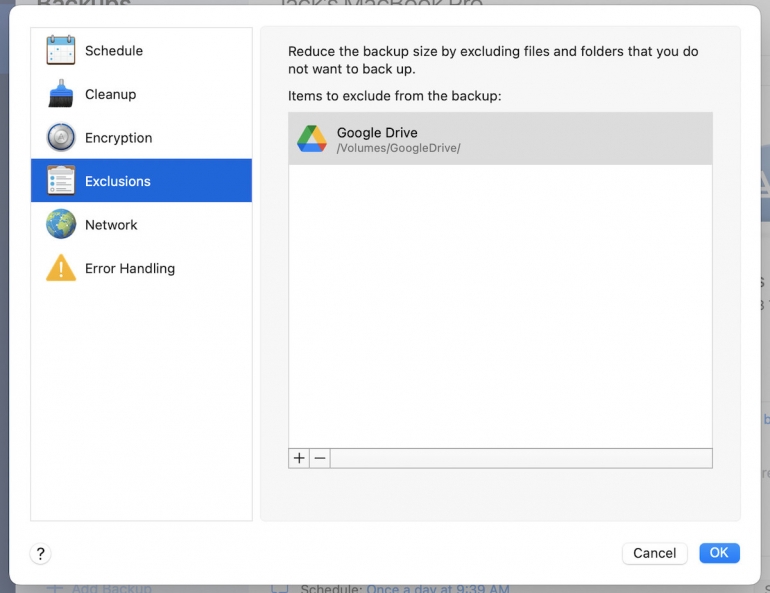The height and width of the screenshot is (593, 770).
Task: Click the Encryption vault dial icon
Action: point(61,138)
